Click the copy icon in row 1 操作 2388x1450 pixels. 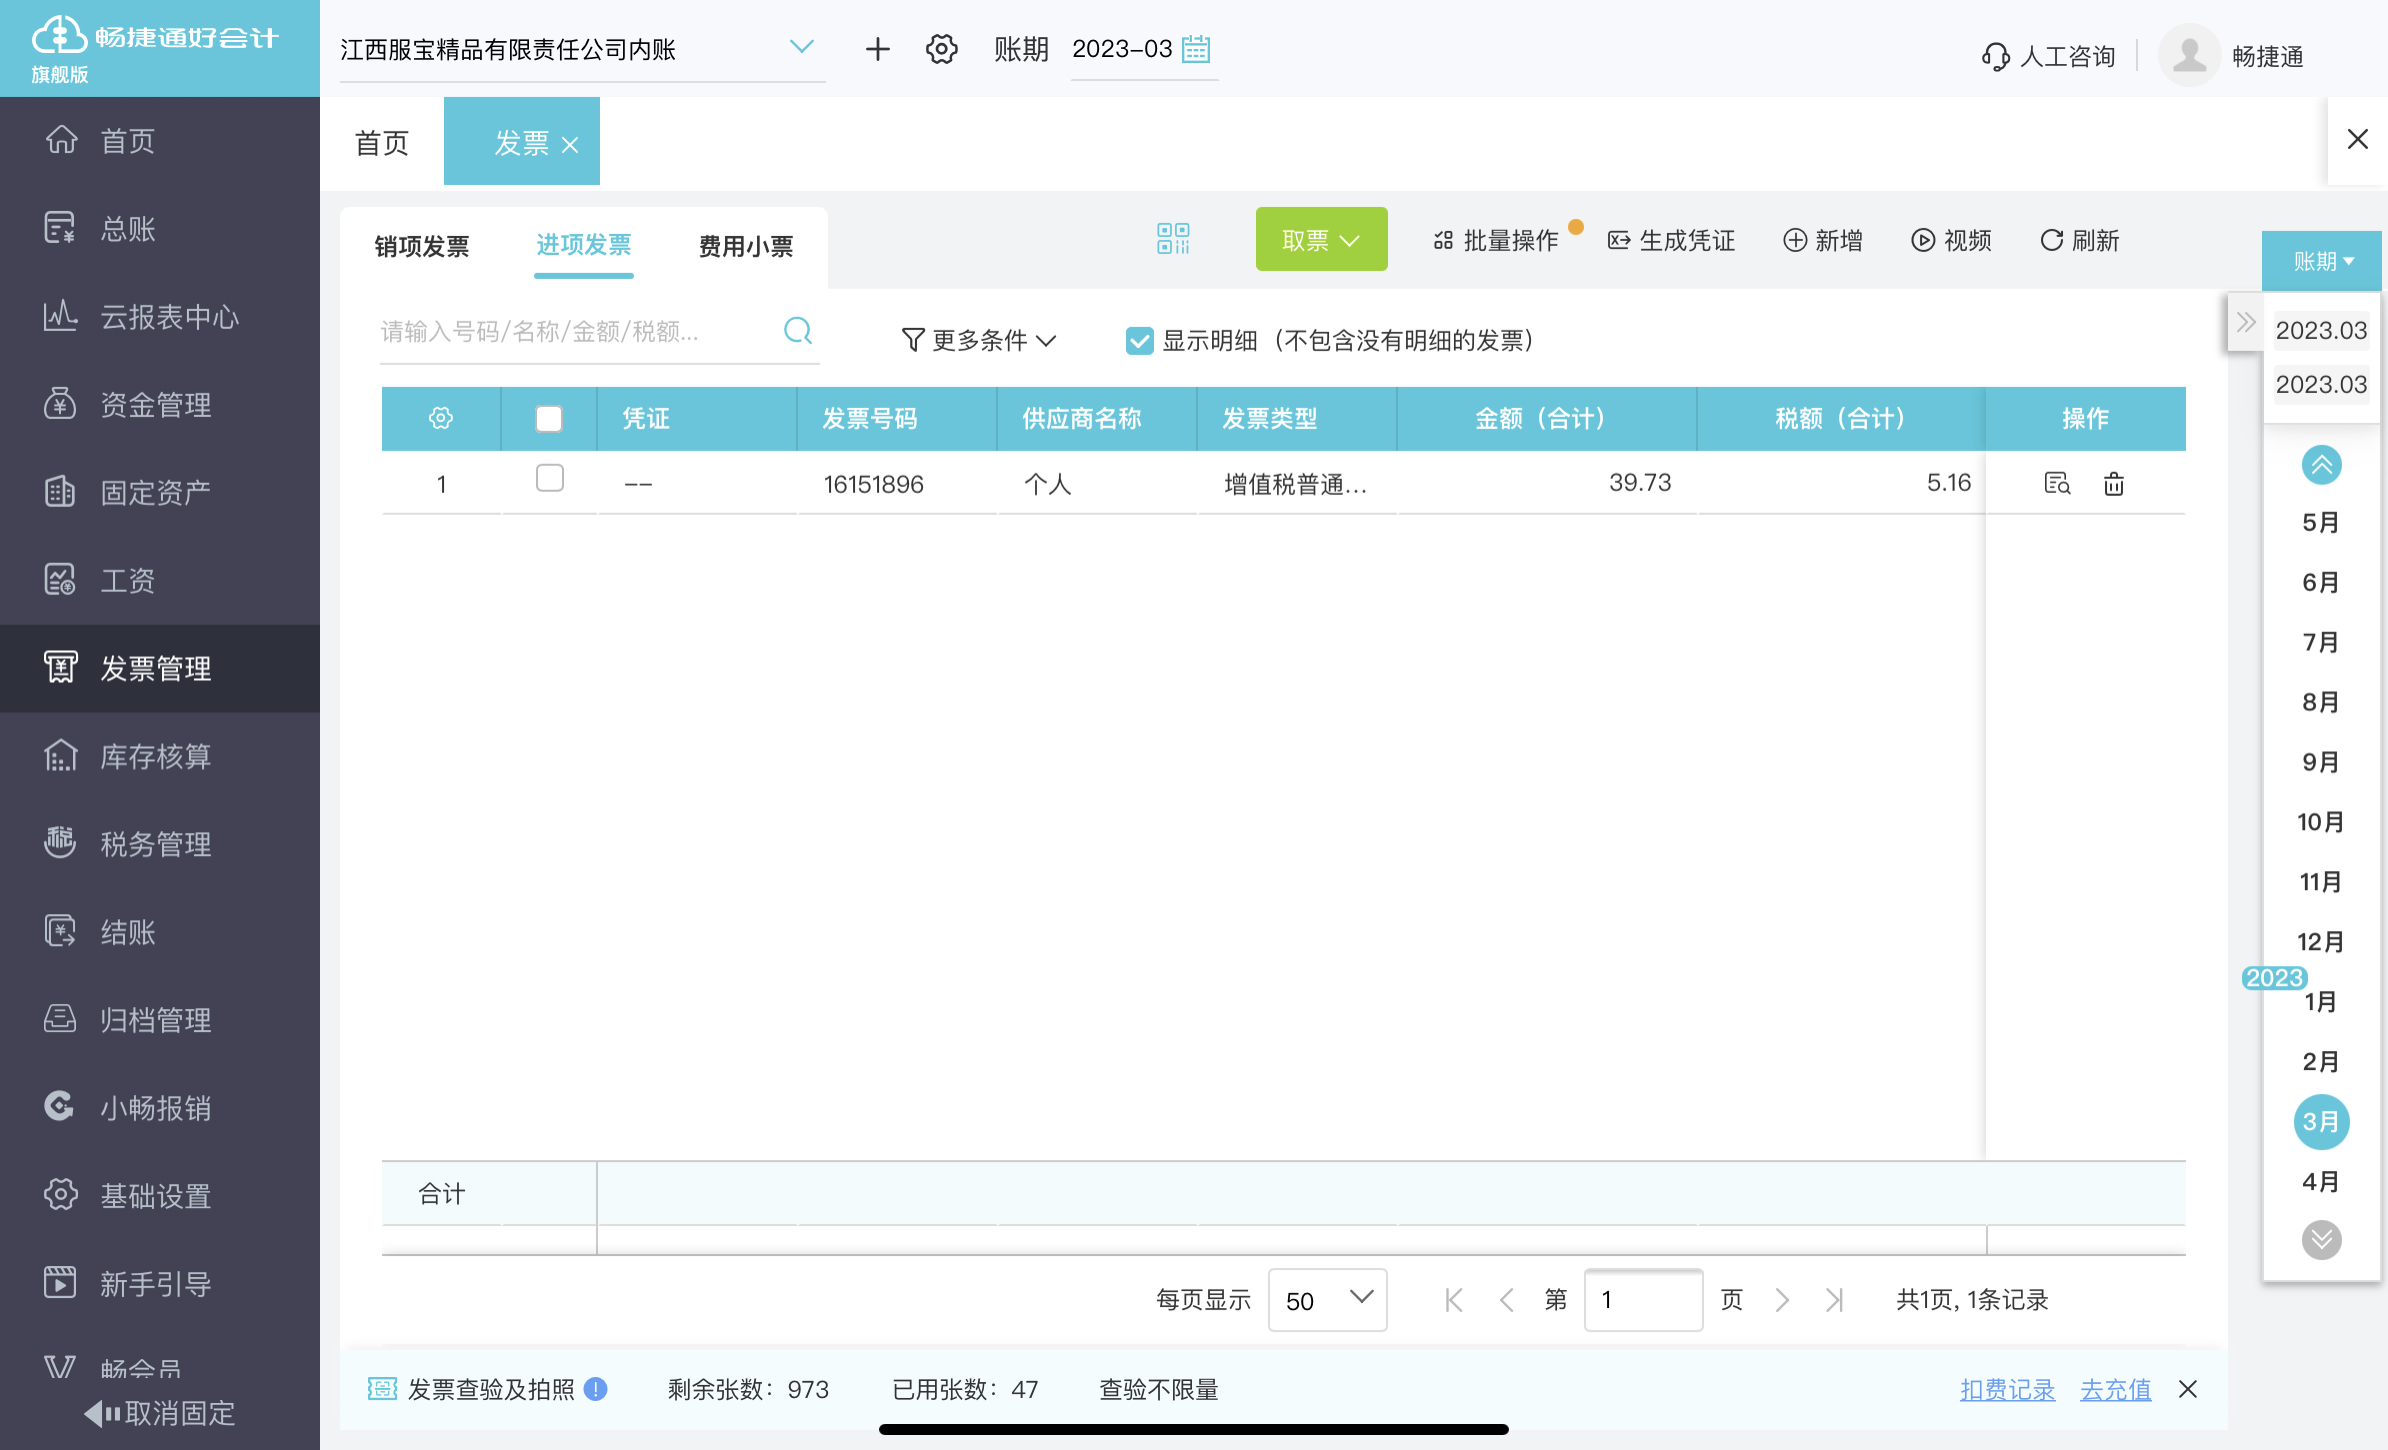click(x=2057, y=483)
